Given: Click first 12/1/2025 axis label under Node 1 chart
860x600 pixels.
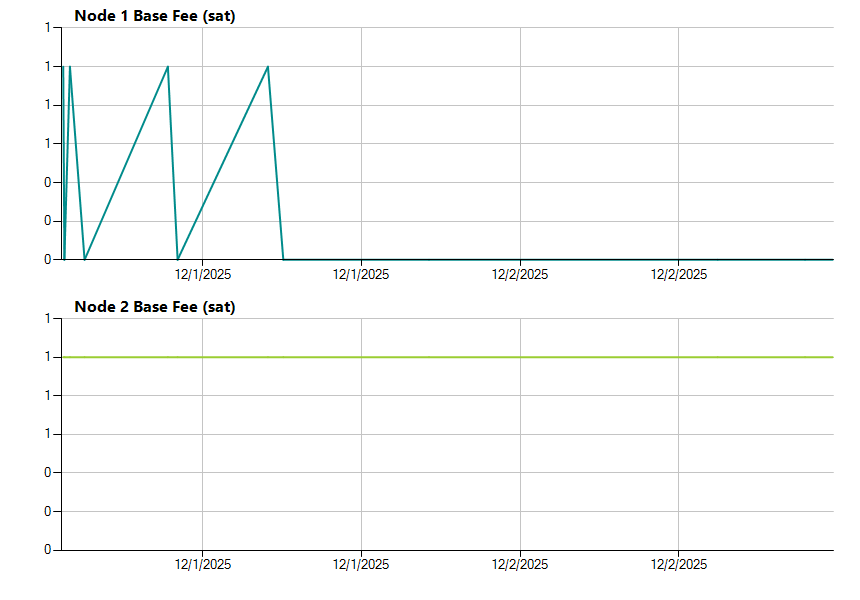Looking at the screenshot, I should tap(203, 274).
